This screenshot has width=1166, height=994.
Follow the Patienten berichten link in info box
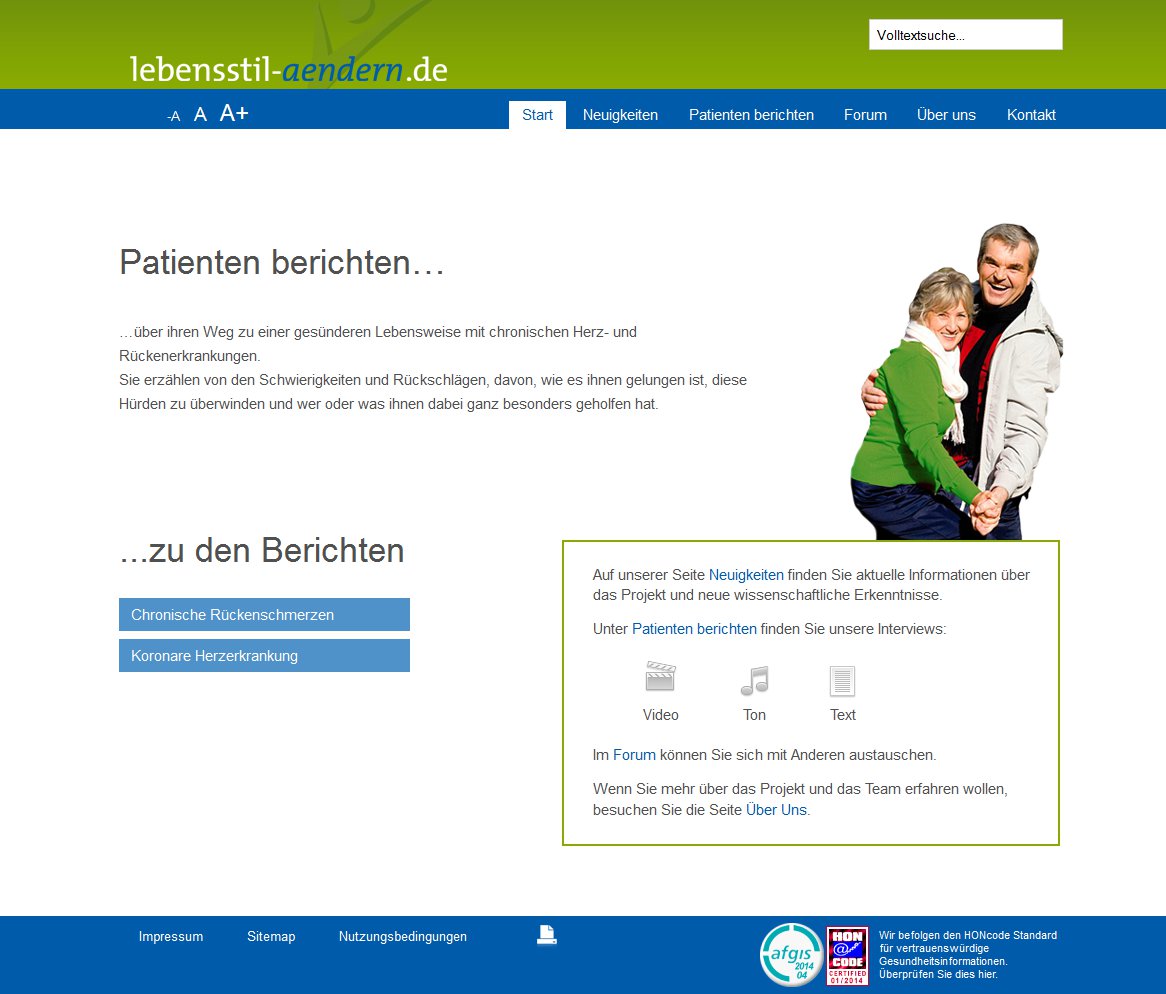click(x=694, y=629)
